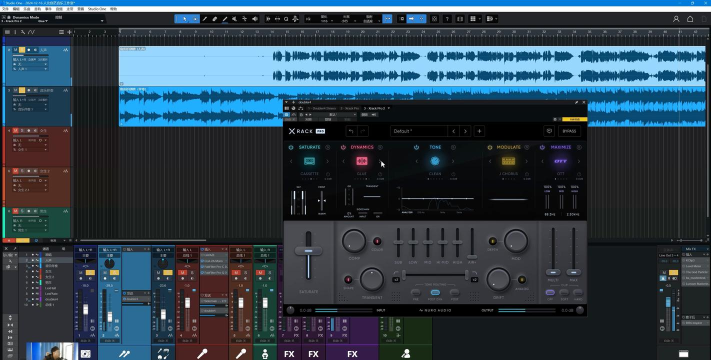Select the Listen speaker tool

(x=255, y=19)
